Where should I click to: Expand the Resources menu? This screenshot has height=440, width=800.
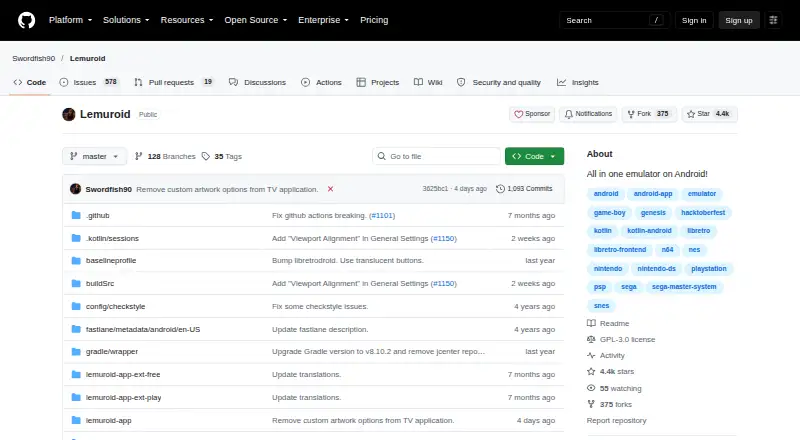(x=187, y=20)
